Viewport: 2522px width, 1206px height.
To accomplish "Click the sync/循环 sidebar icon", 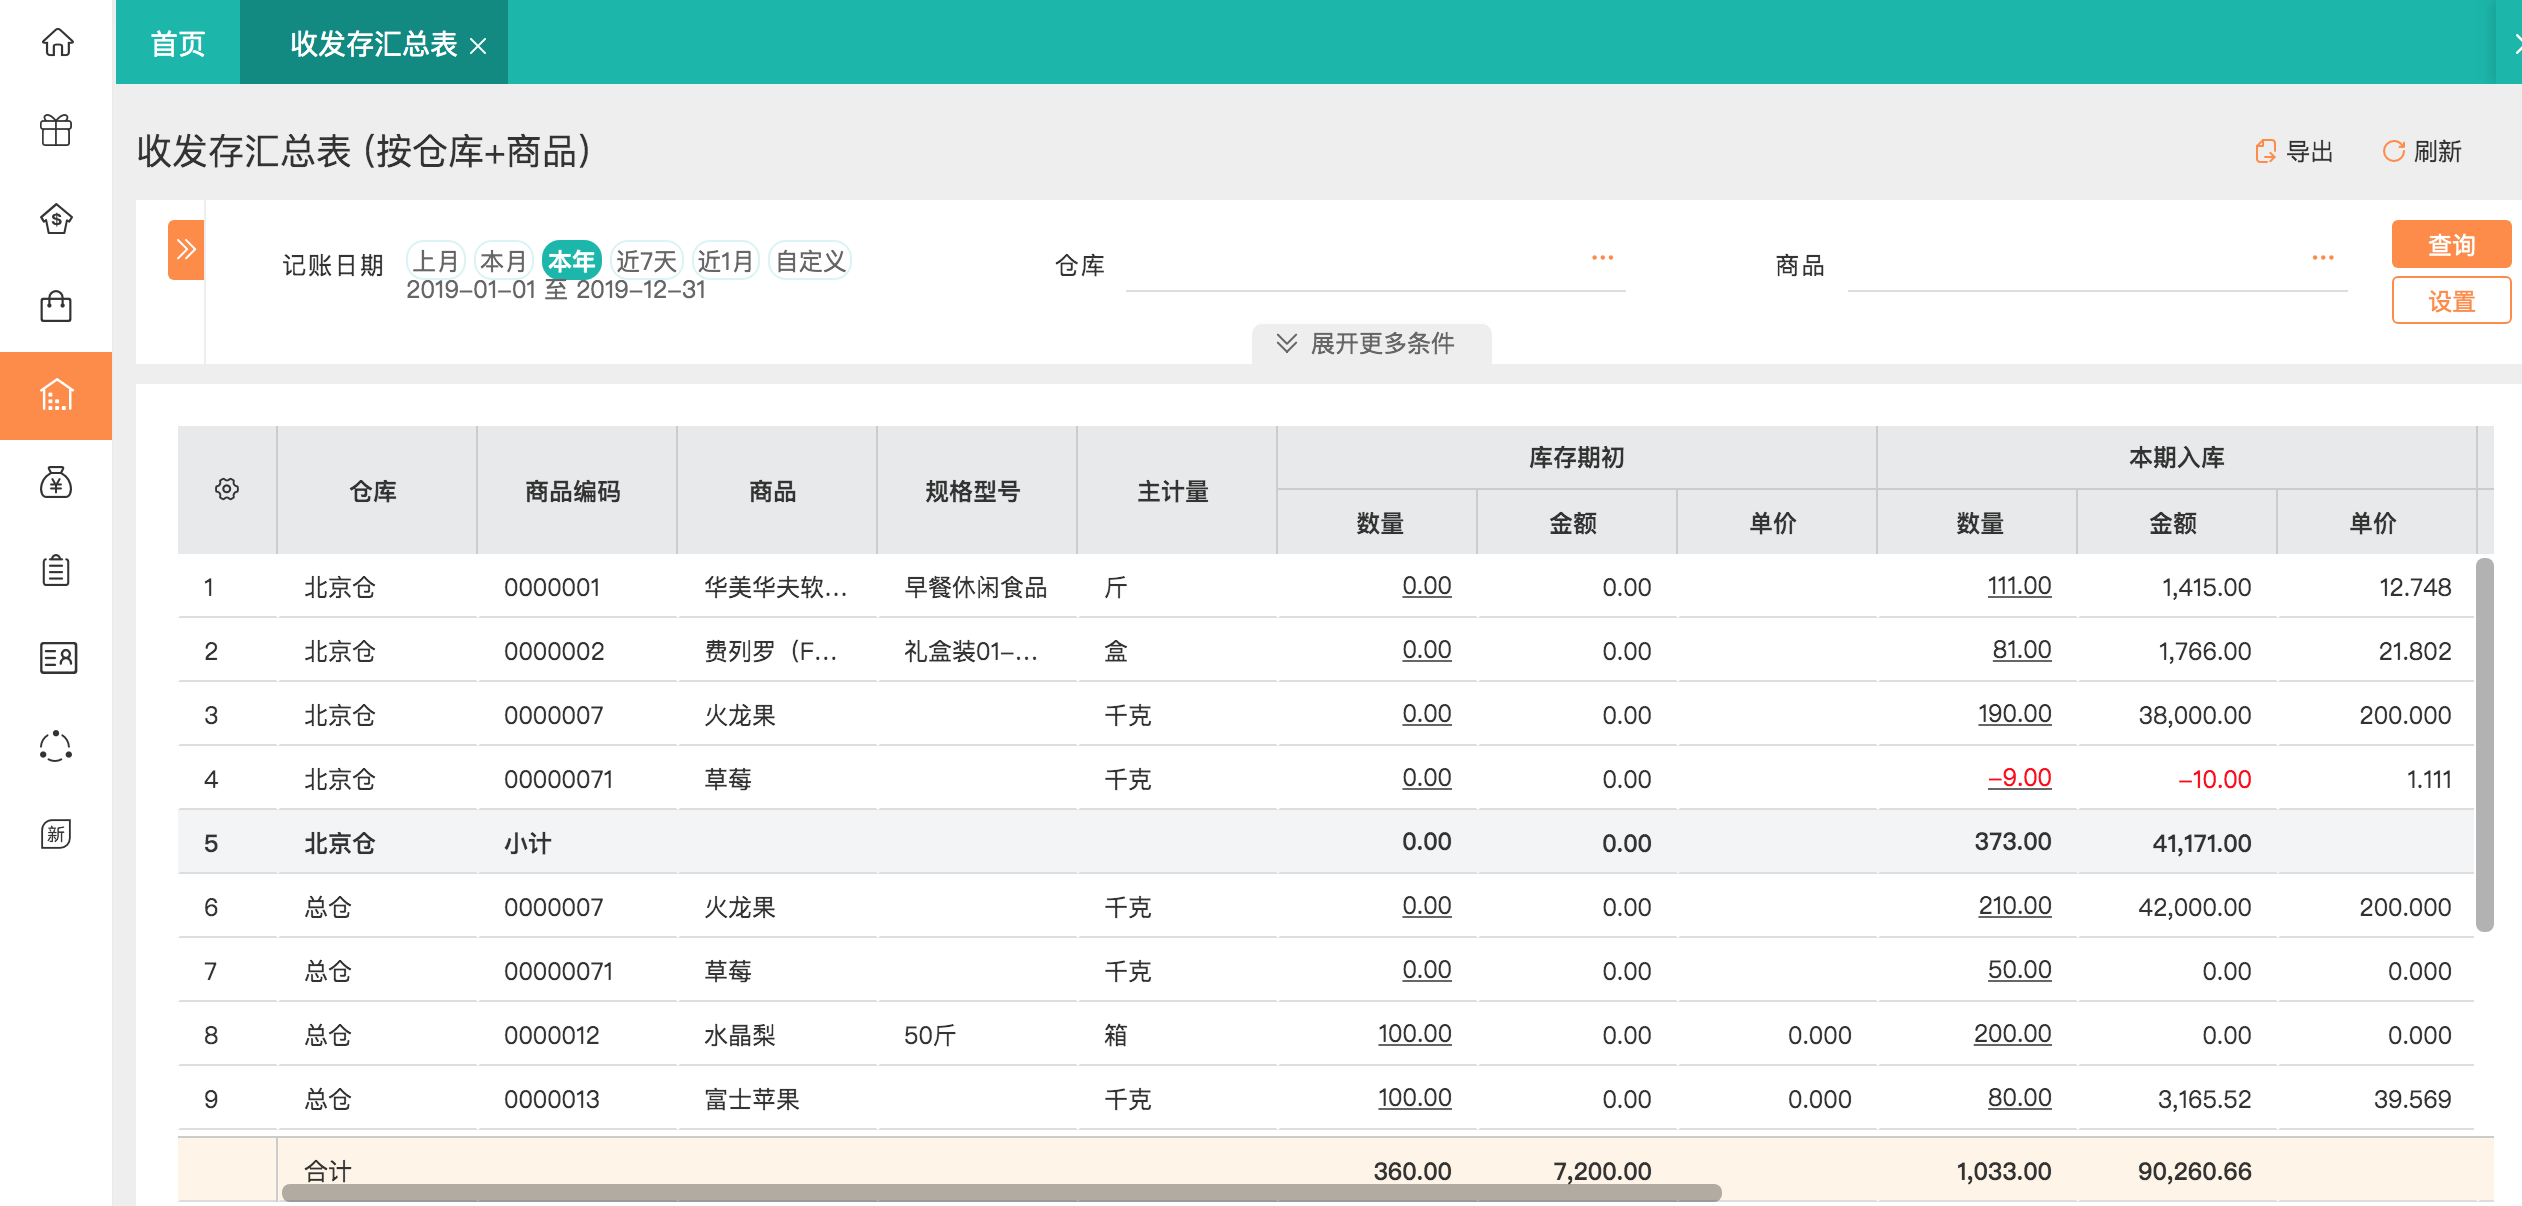I will point(56,745).
